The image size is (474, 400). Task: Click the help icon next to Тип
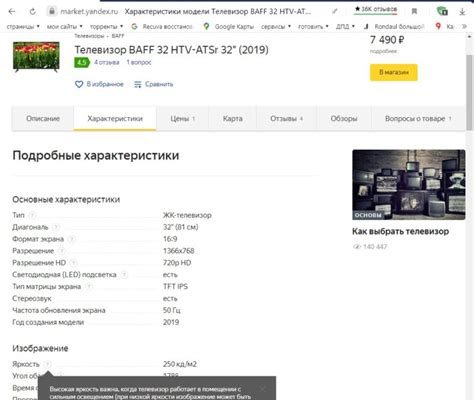[32, 215]
